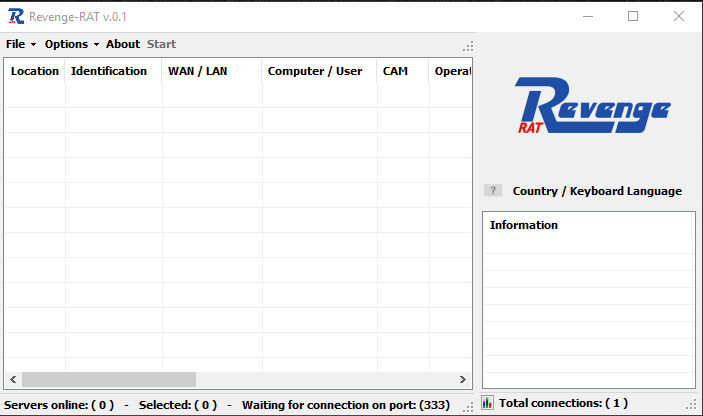
Task: Click the Computer / User column header
Action: 315,71
